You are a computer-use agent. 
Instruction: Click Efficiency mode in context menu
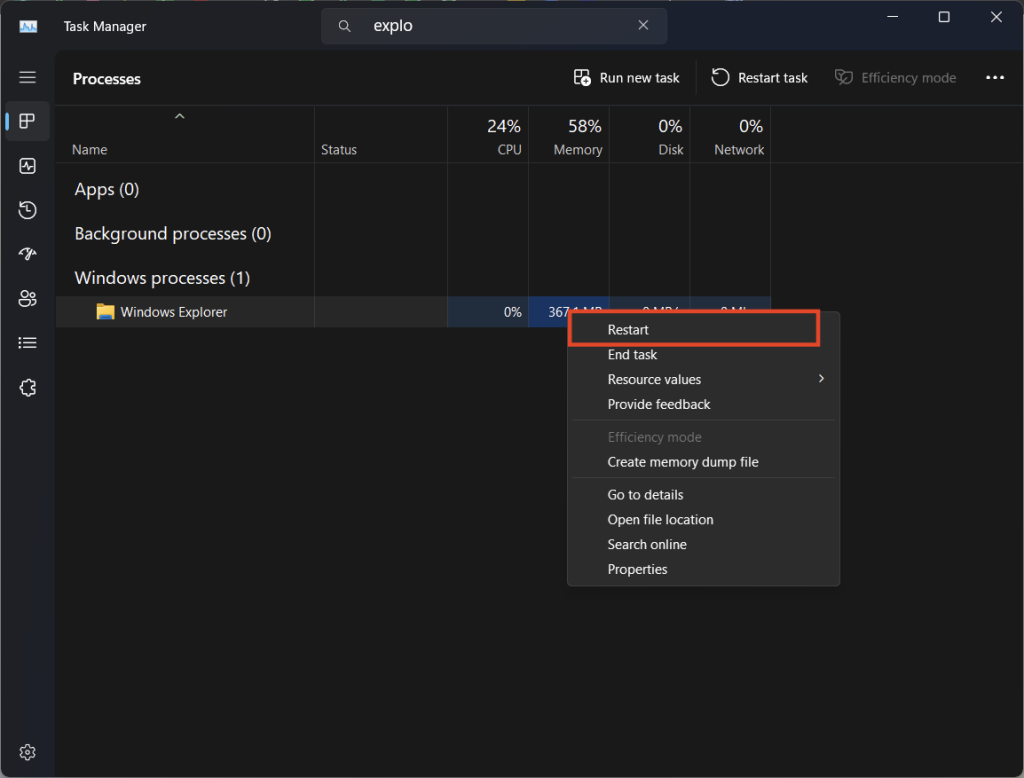(703, 437)
